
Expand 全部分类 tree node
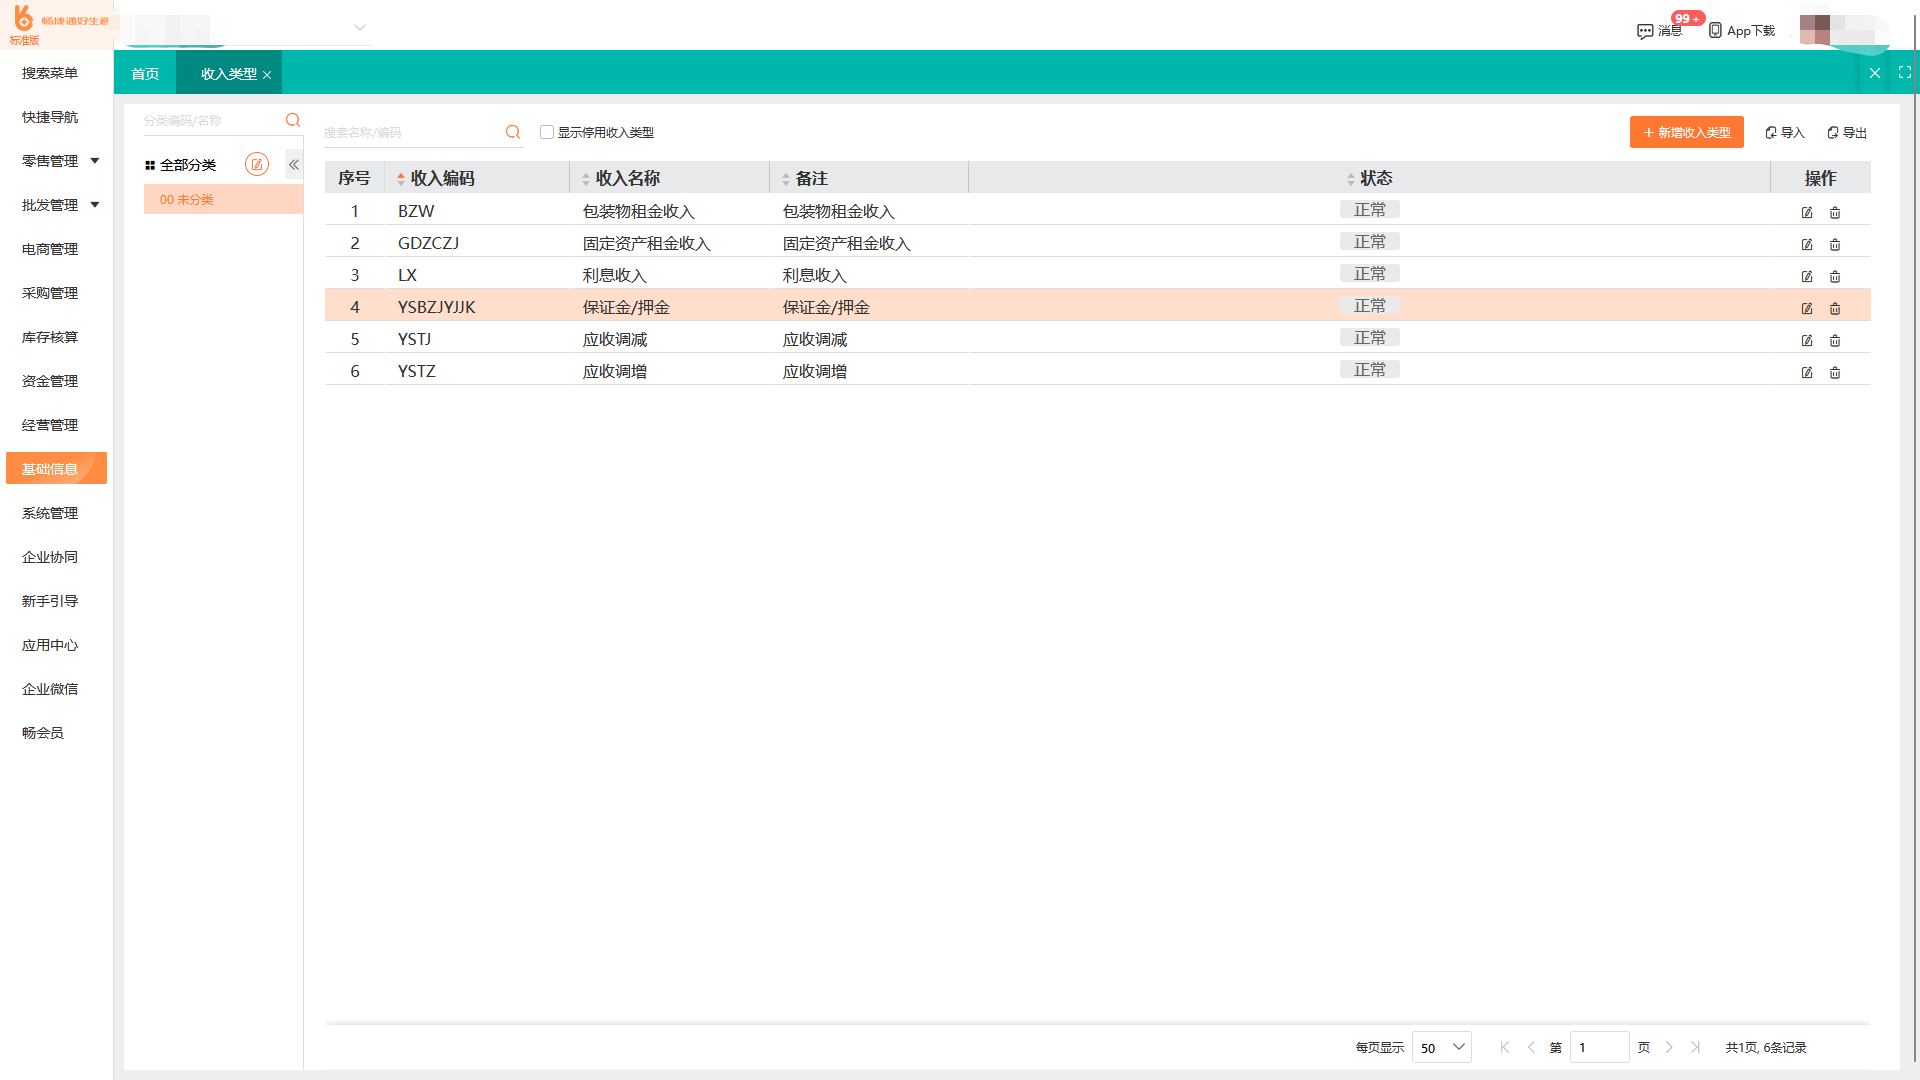coord(149,164)
